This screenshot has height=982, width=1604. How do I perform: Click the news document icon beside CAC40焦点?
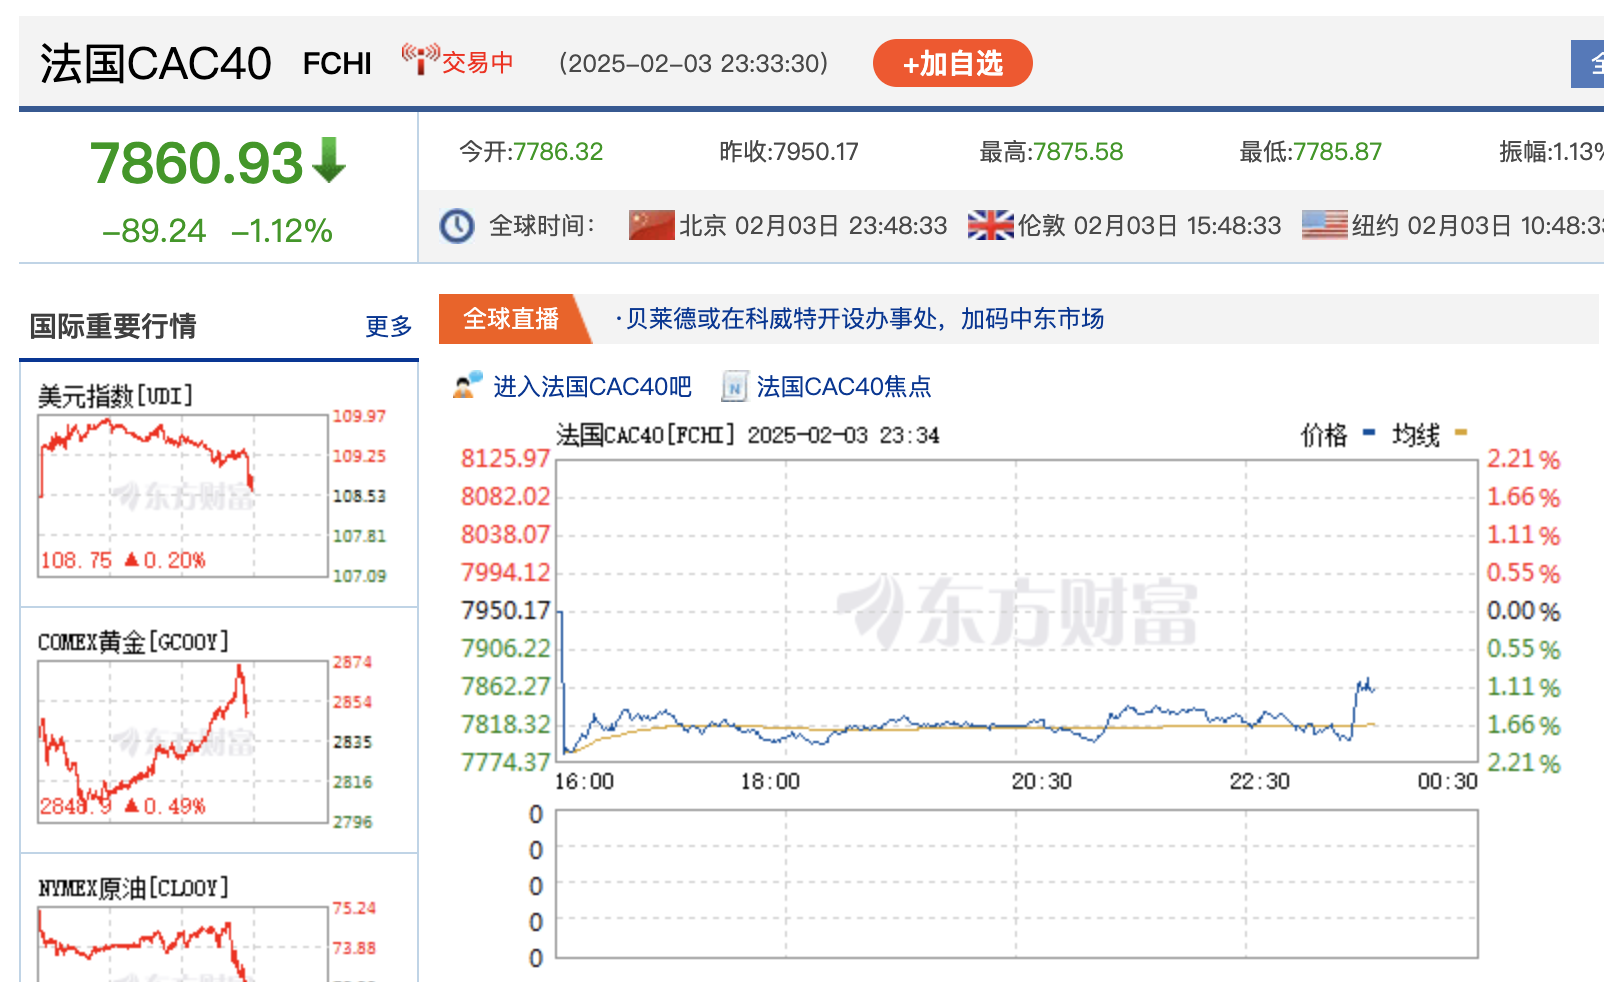pos(734,387)
